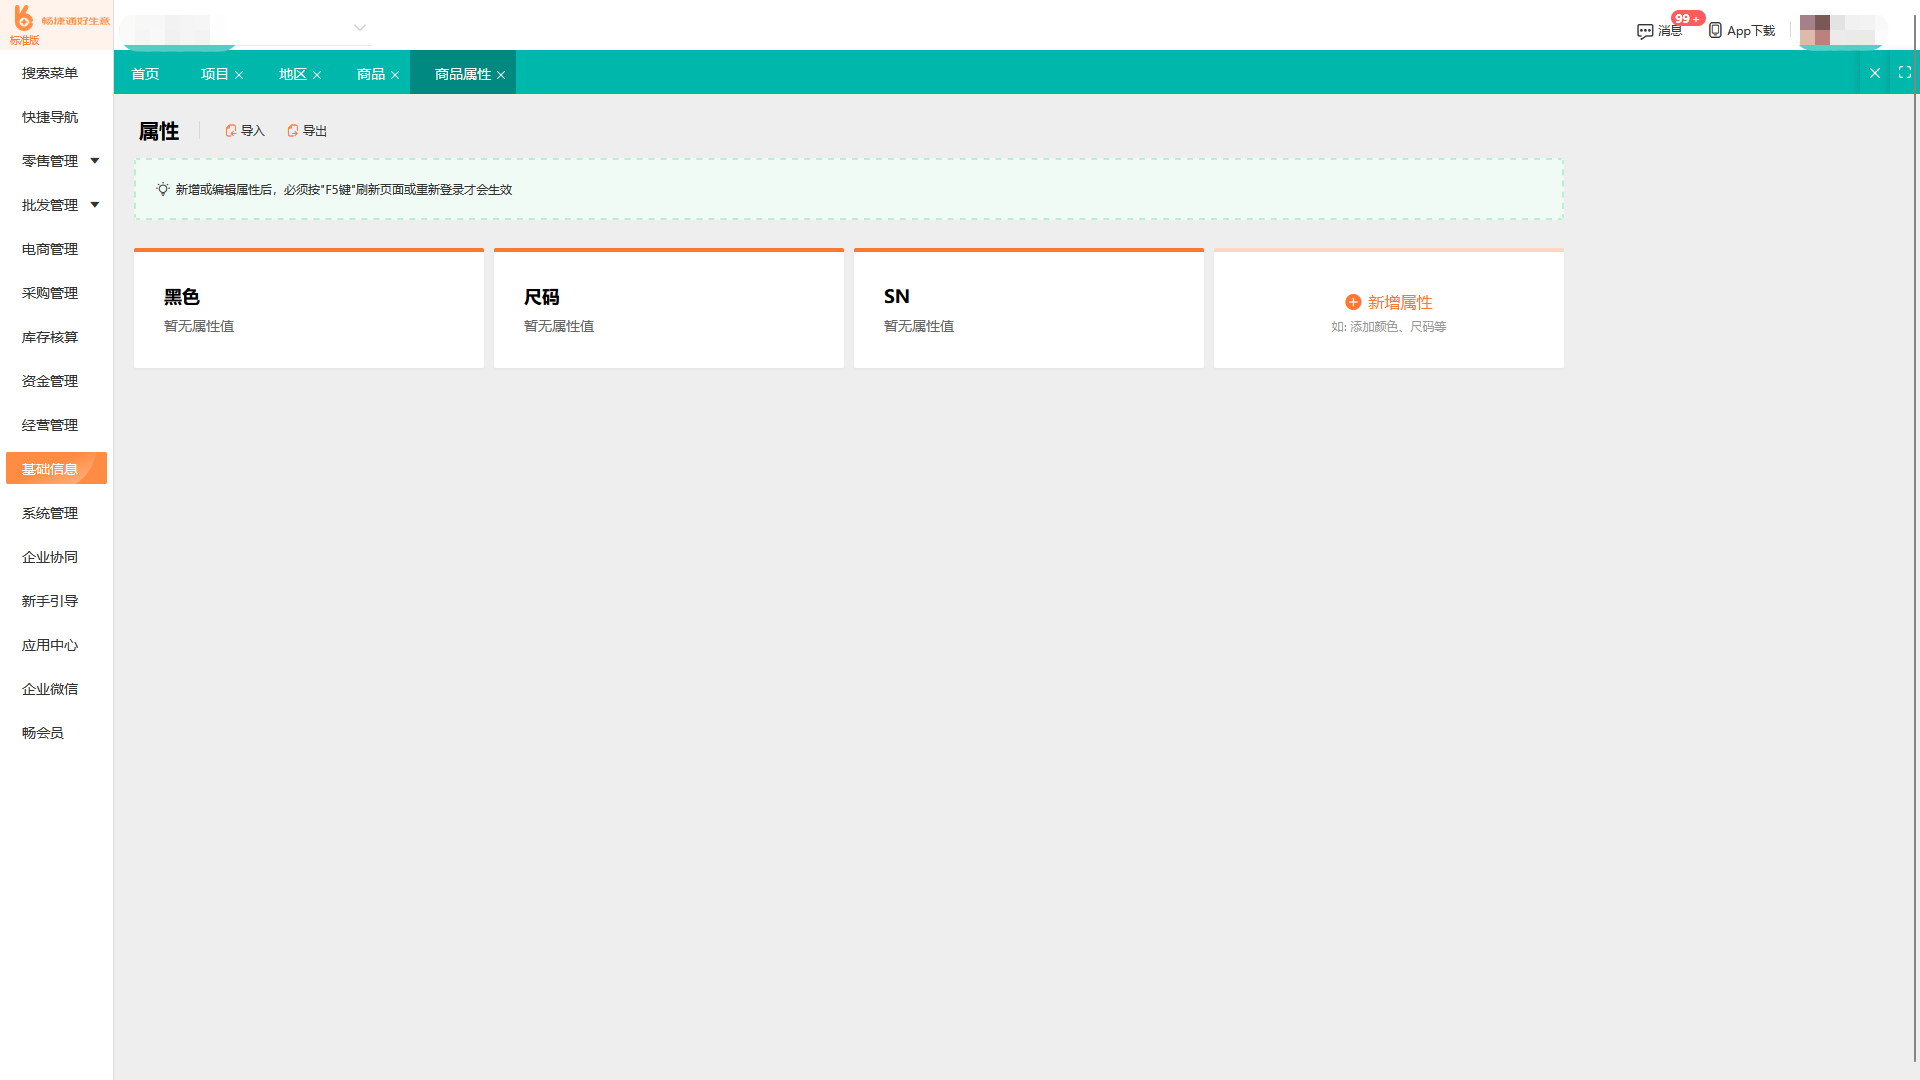This screenshot has width=1920, height=1080.
Task: Click the 新增属性 (Add Attribute) icon
Action: [x=1352, y=302]
